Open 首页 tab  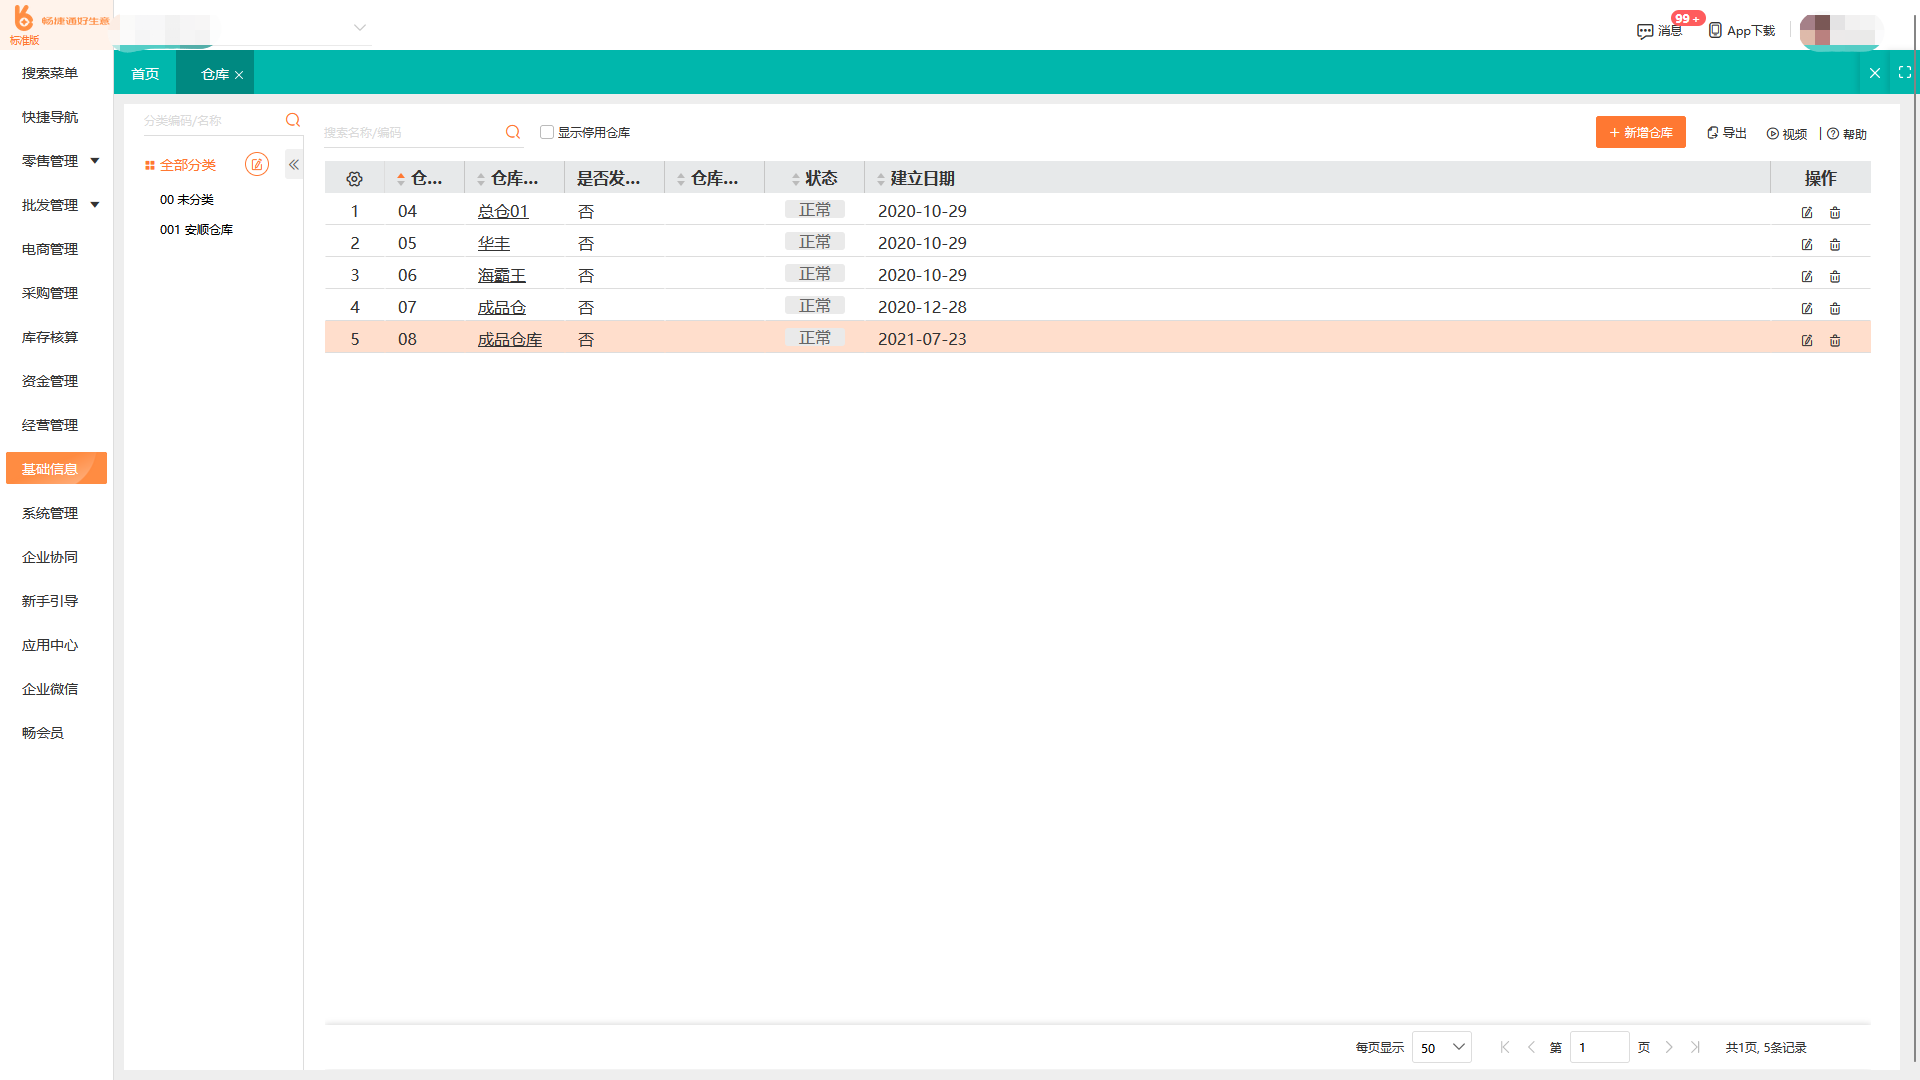coord(144,74)
